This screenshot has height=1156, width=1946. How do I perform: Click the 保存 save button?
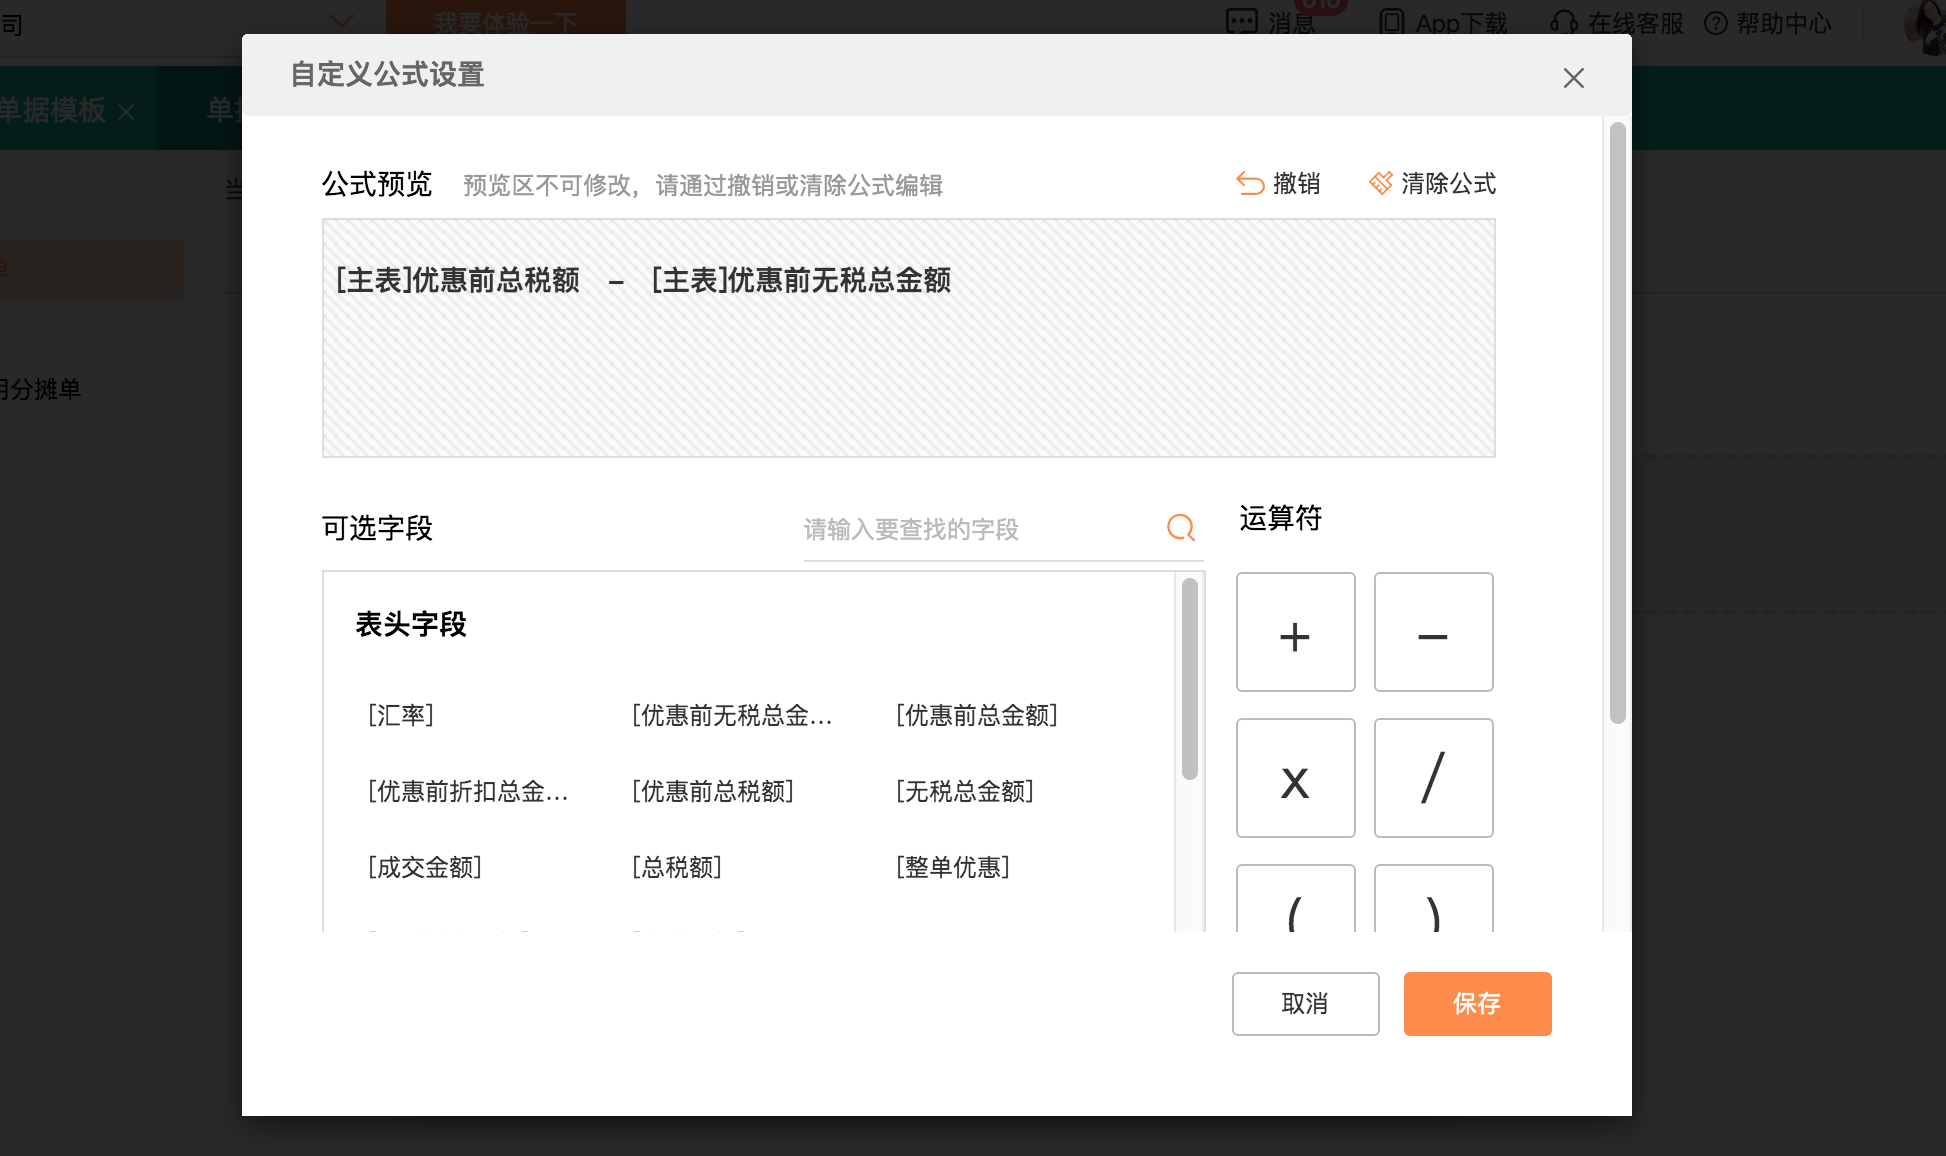pos(1477,1002)
